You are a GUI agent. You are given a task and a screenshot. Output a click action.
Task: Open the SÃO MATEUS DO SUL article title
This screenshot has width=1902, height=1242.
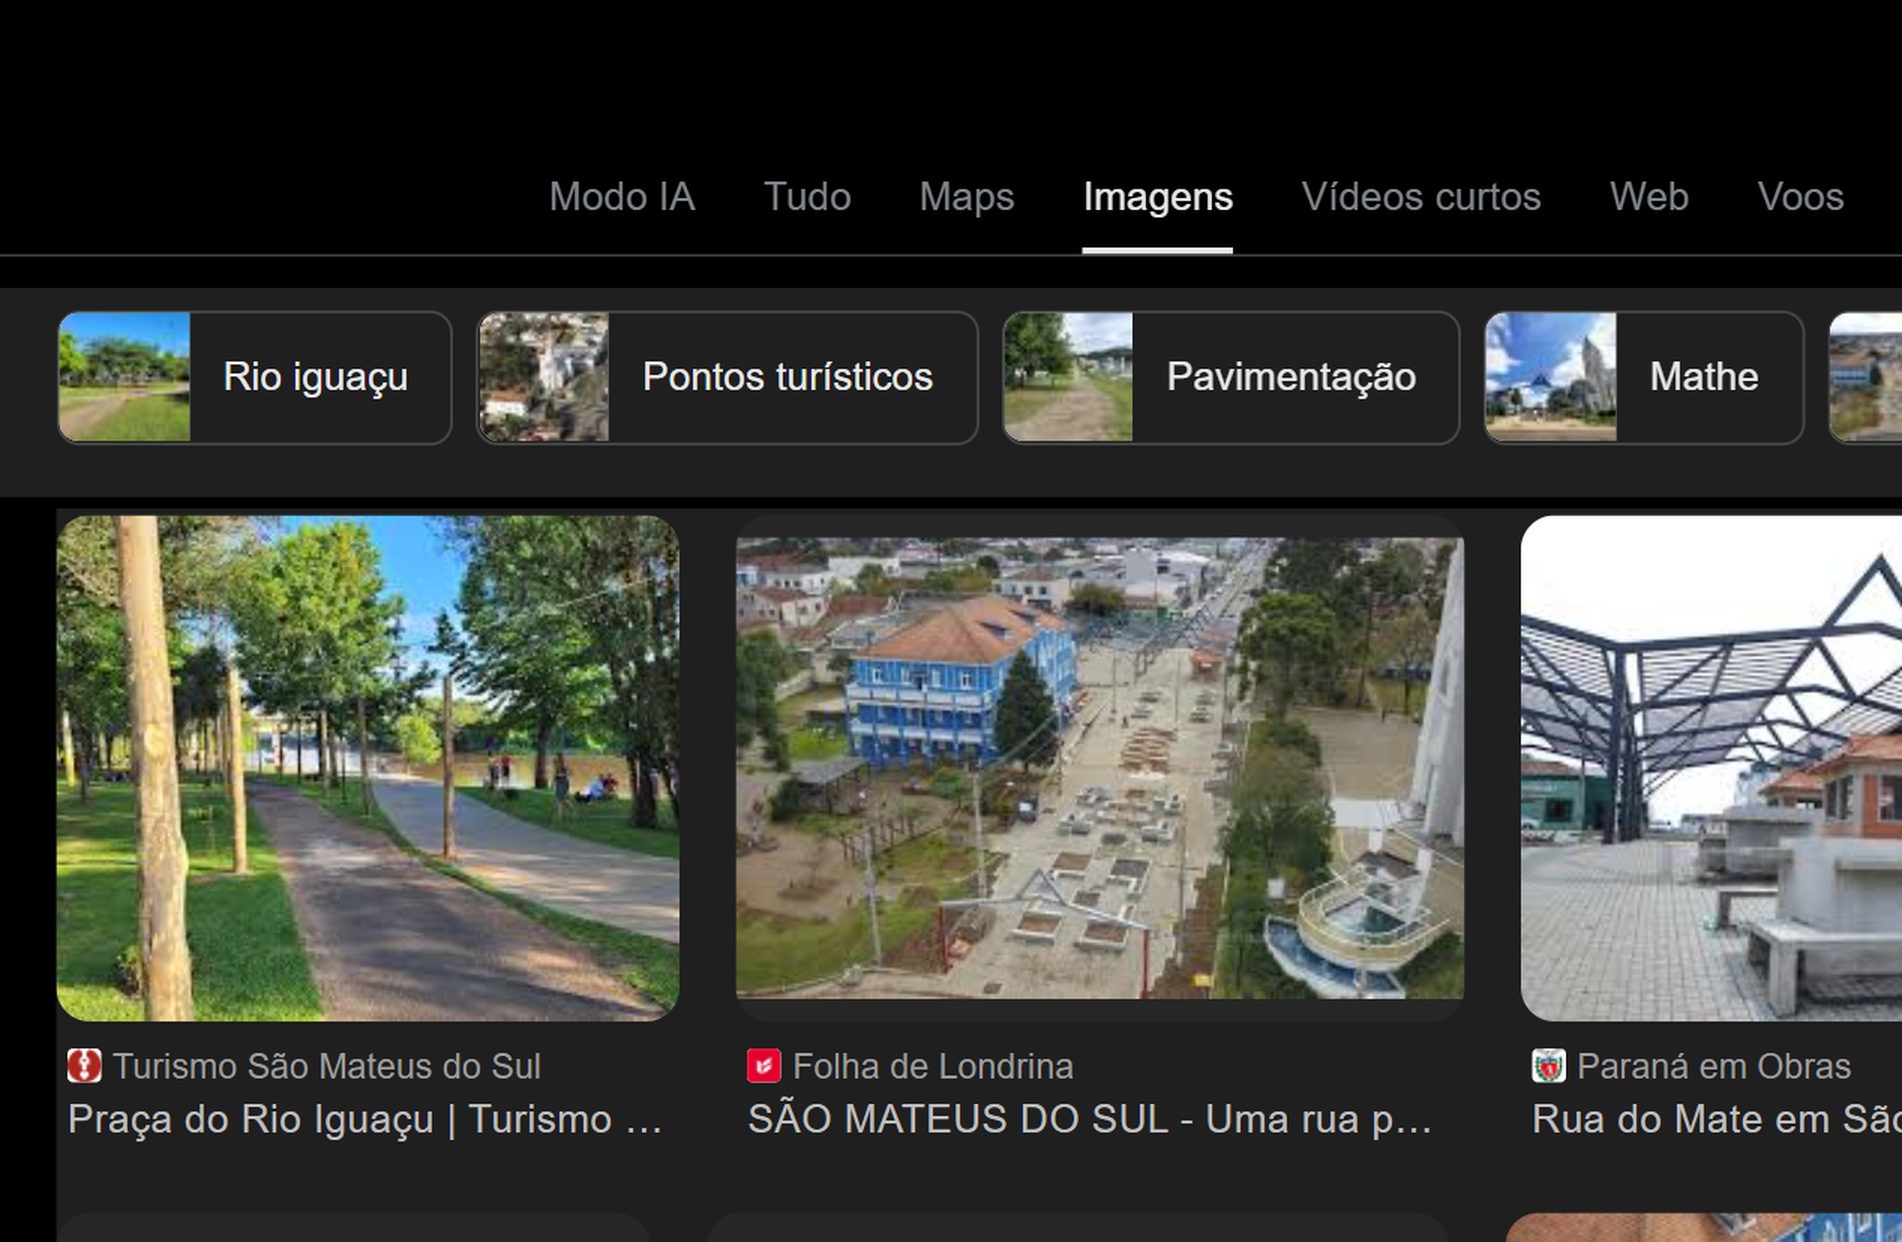click(1089, 1119)
